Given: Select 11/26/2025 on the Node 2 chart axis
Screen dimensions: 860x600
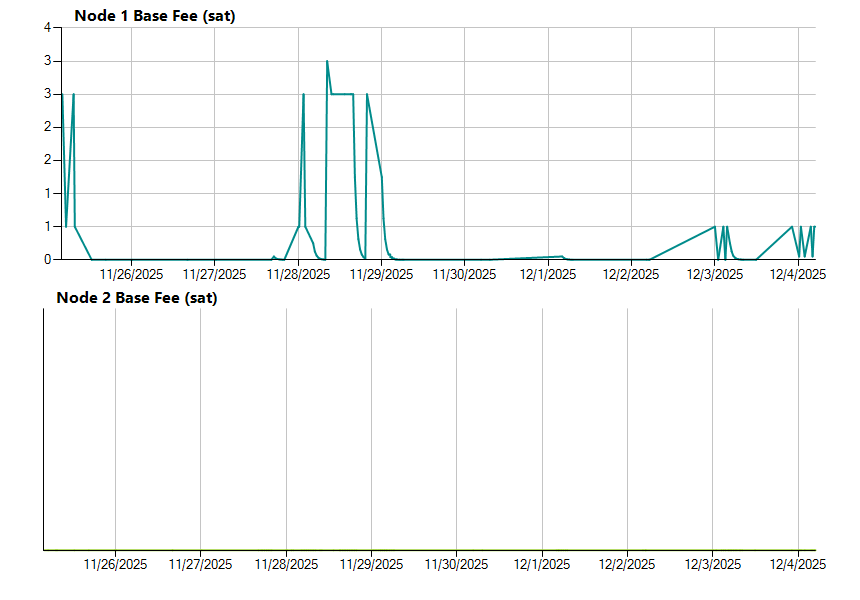Looking at the screenshot, I should point(115,564).
